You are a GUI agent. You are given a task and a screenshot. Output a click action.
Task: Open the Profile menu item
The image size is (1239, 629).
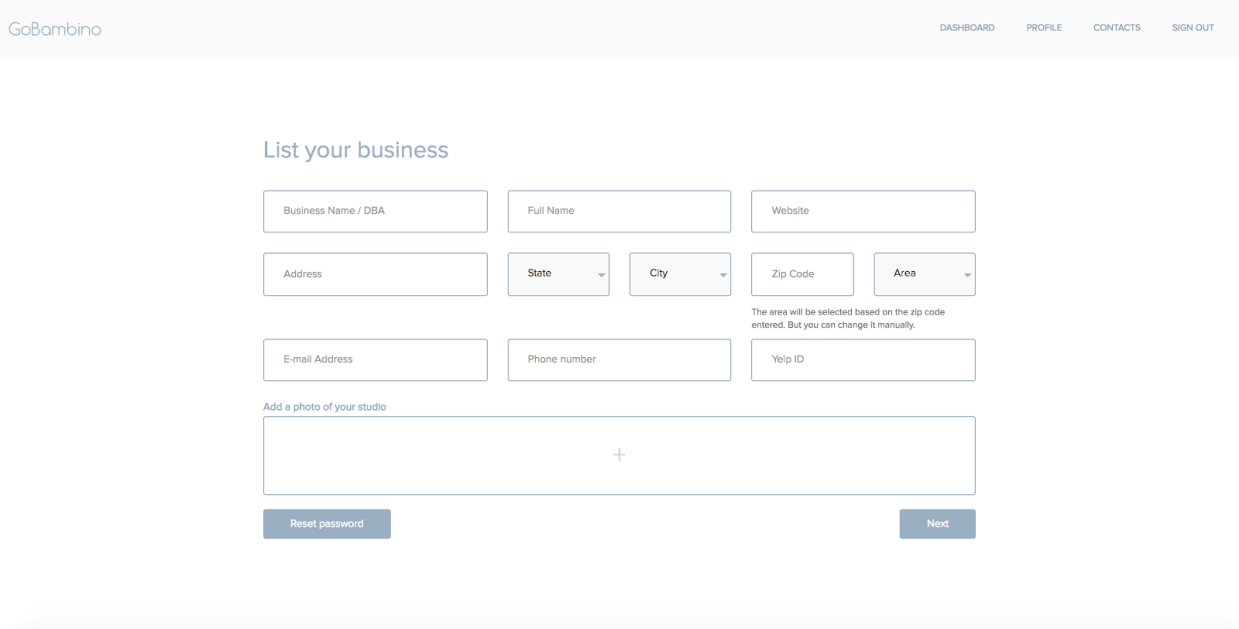coord(1044,28)
